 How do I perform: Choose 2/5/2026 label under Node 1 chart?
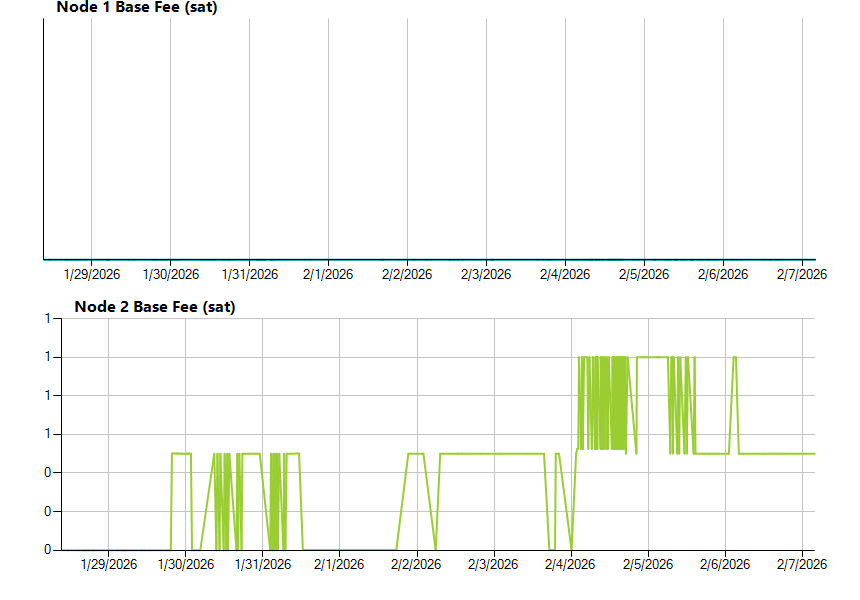pyautogui.click(x=643, y=274)
